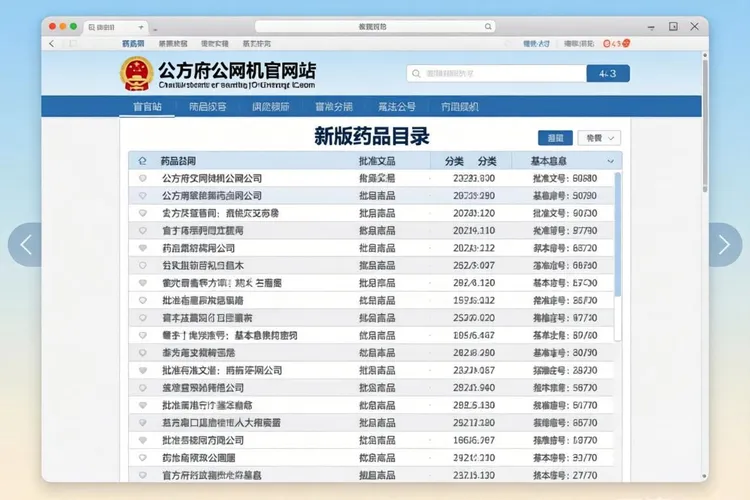Switch to the open browser tab

coord(115,27)
